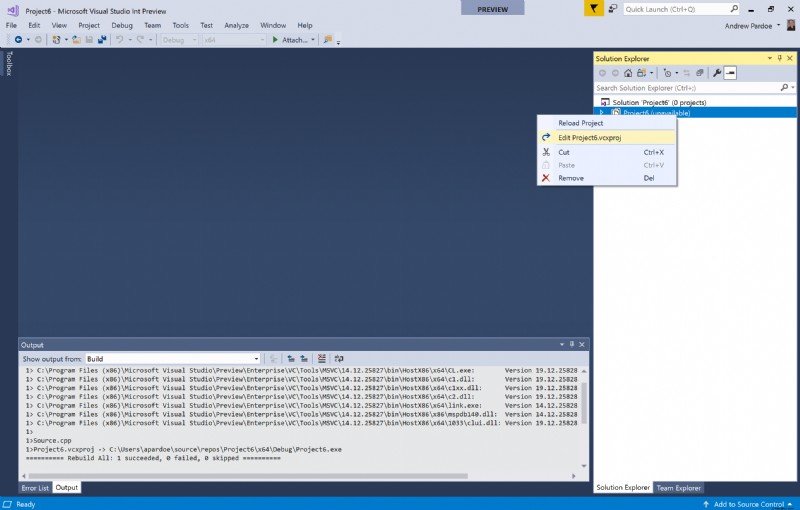The height and width of the screenshot is (510, 800).
Task: Toggle auto-hide pin on Solution Explorer
Action: tap(779, 59)
